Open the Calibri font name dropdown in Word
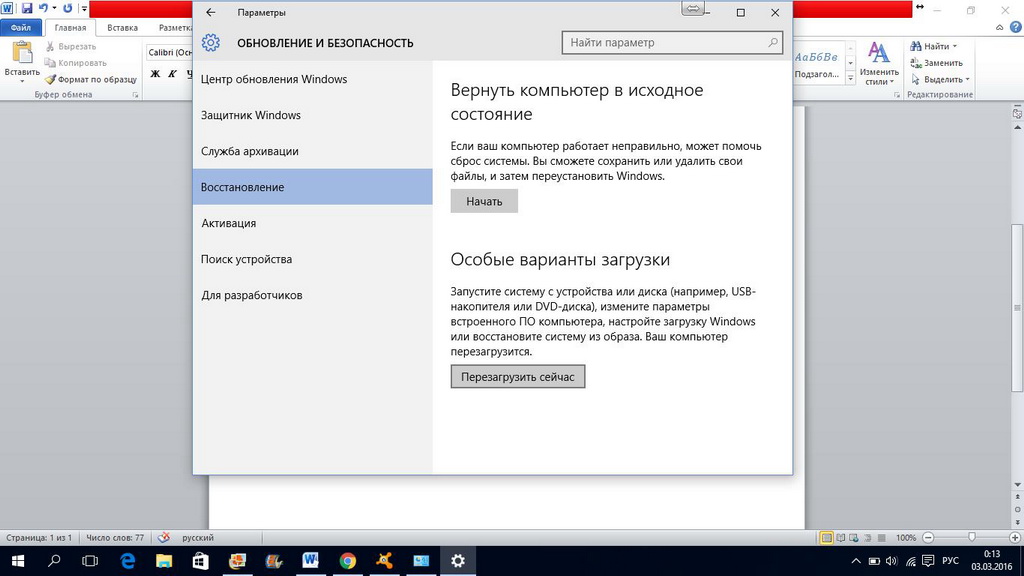 [x=168, y=52]
